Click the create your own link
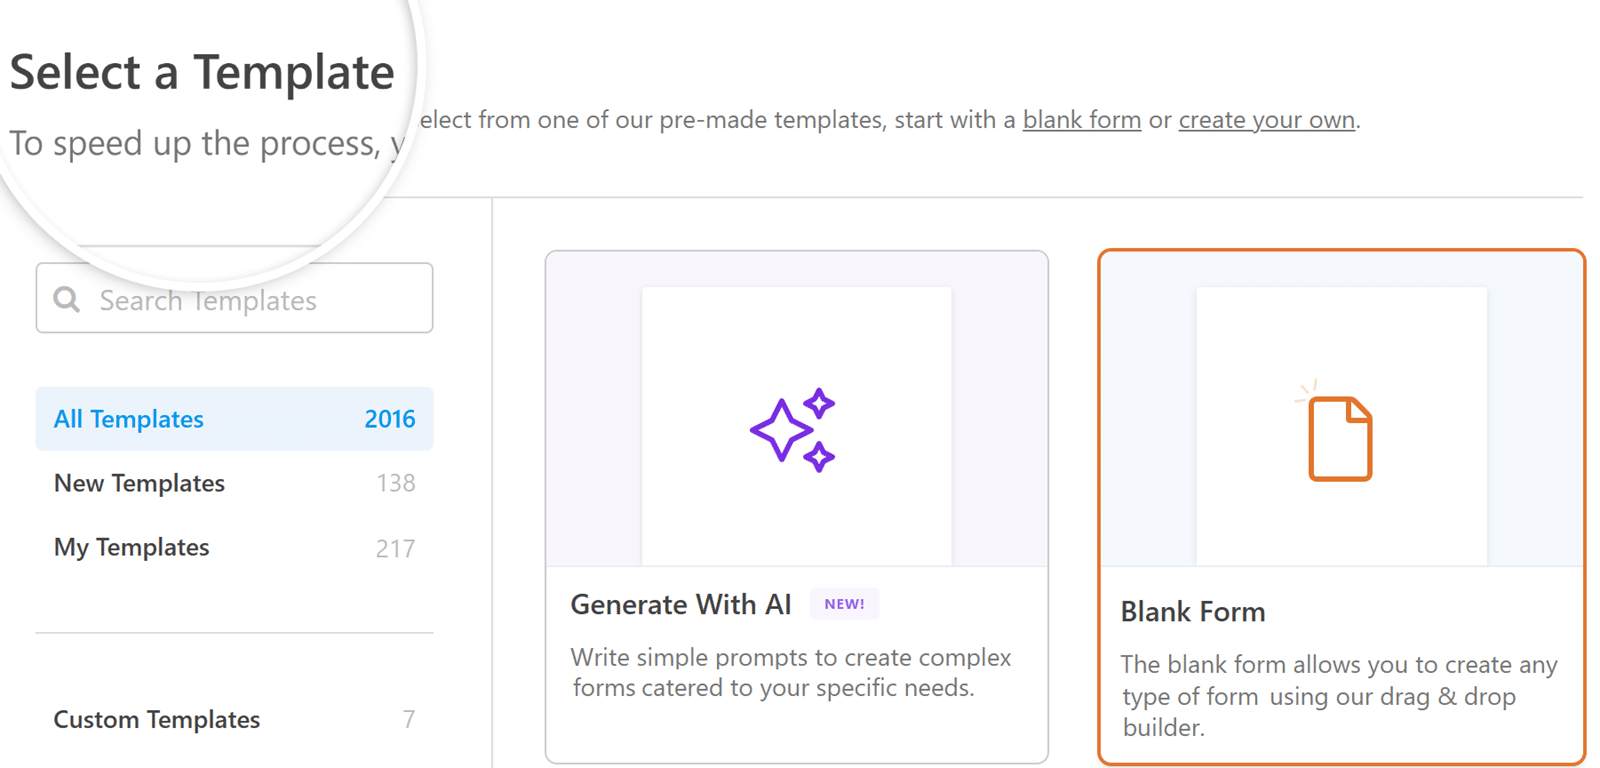Viewport: 1600px width, 768px height. pyautogui.click(x=1266, y=119)
